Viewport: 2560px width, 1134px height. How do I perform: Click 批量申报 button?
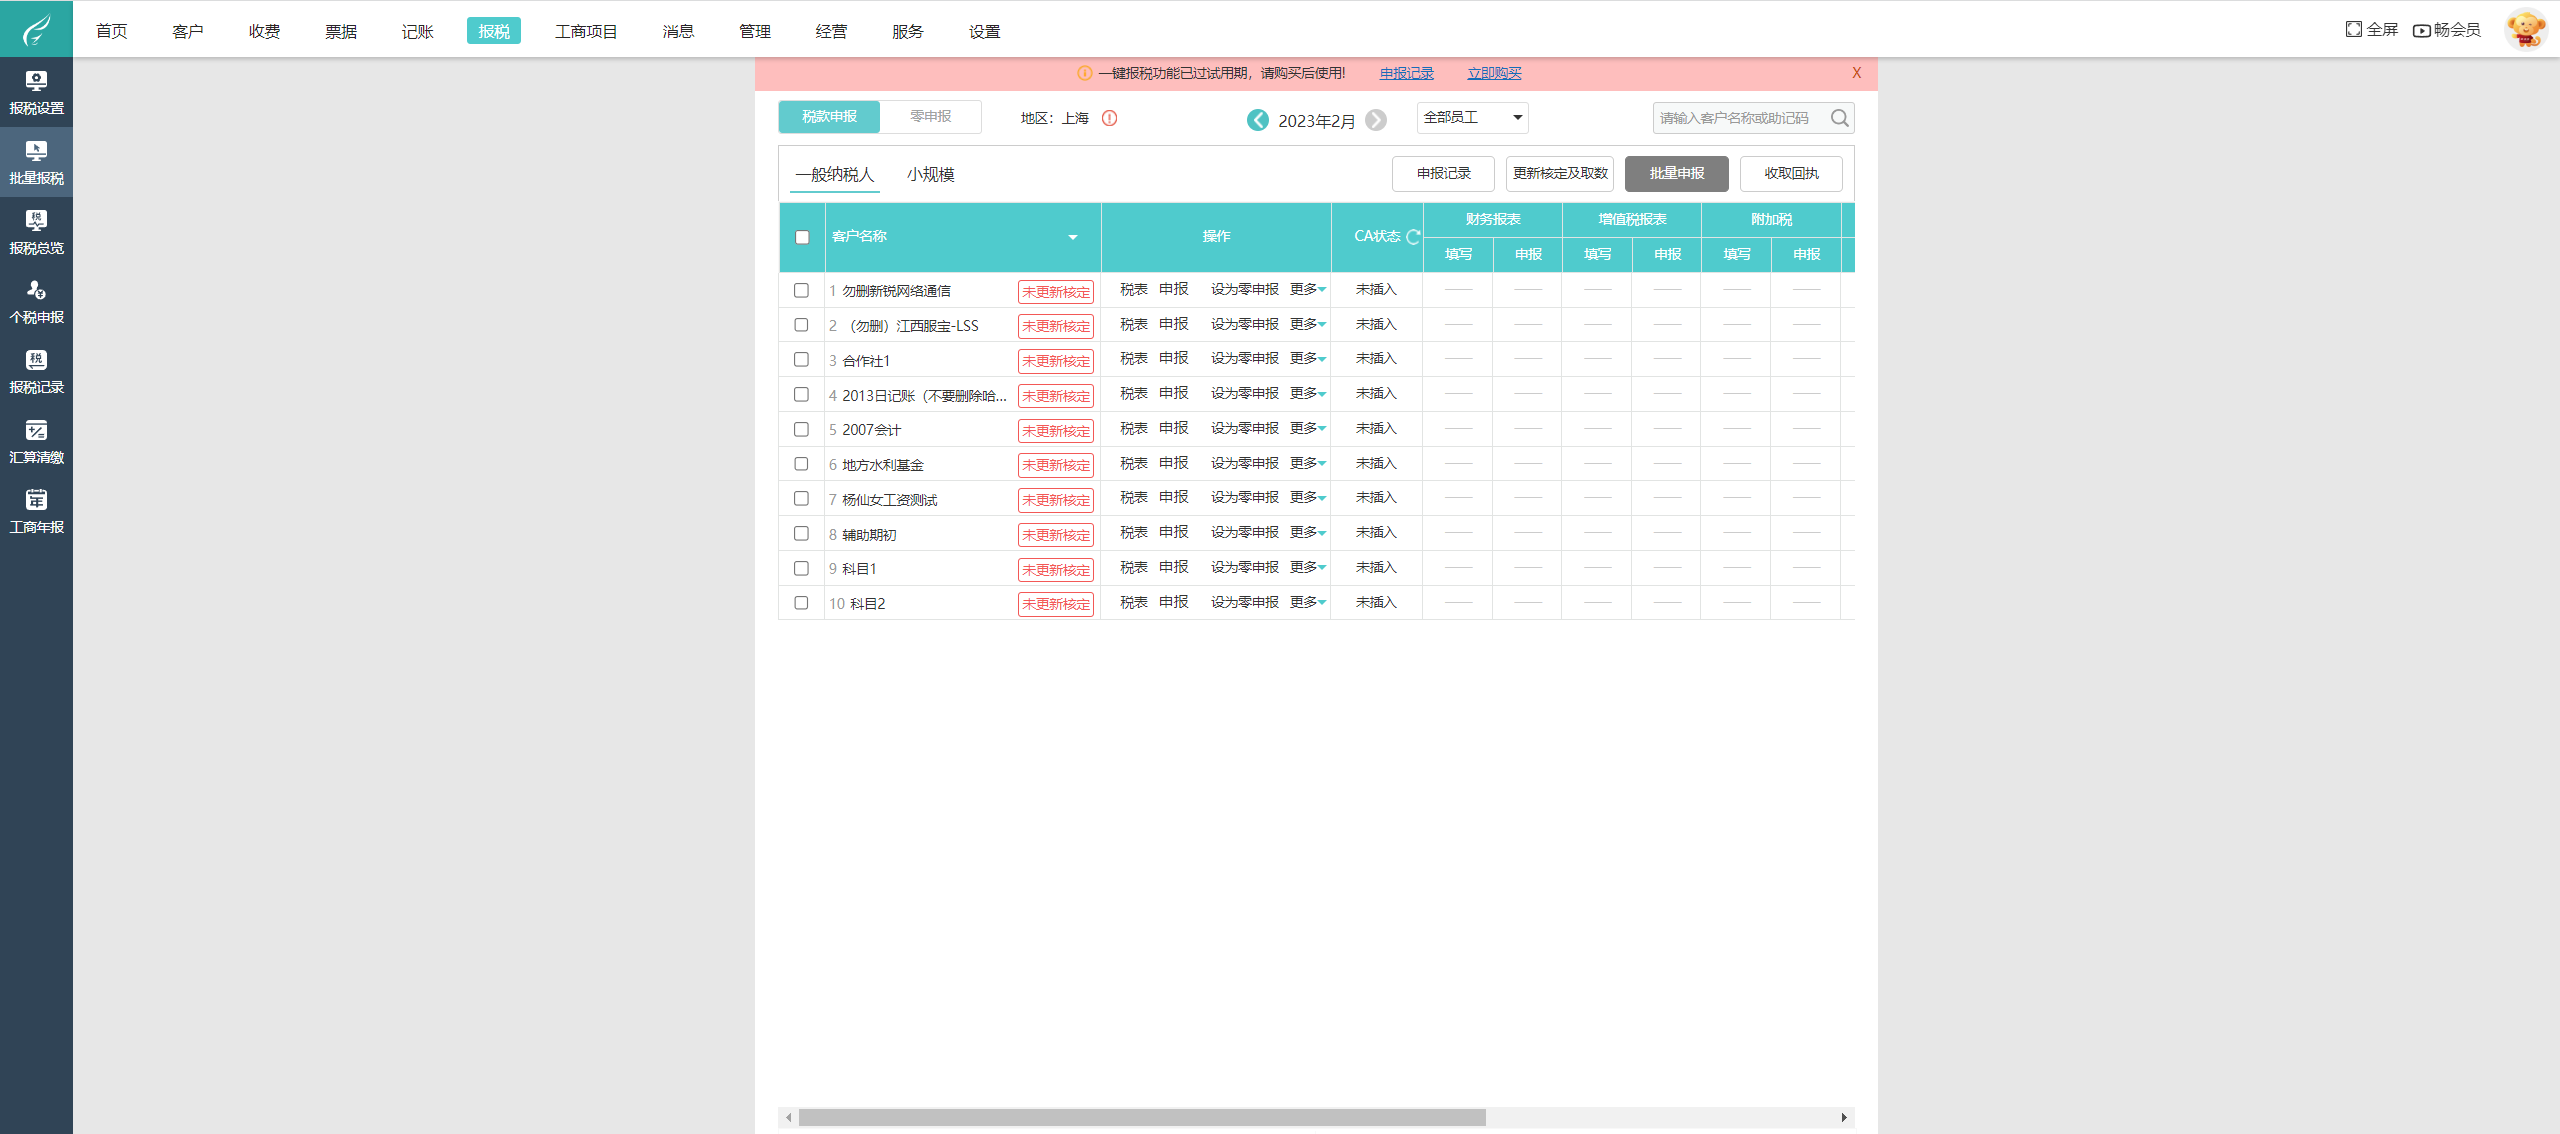pos(1675,171)
